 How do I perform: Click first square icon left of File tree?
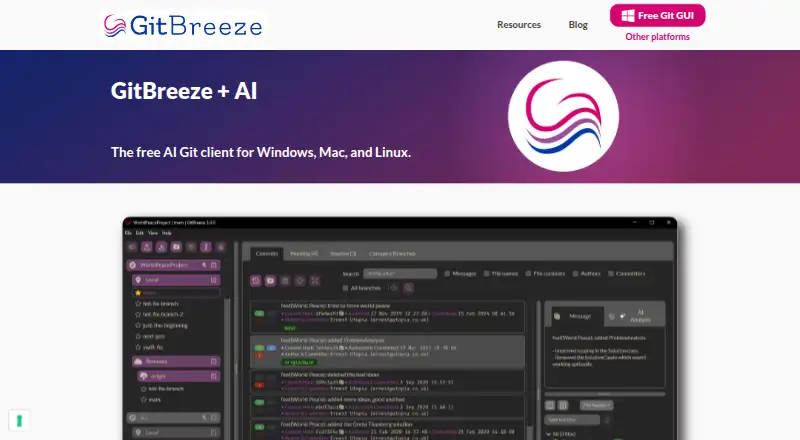(550, 405)
